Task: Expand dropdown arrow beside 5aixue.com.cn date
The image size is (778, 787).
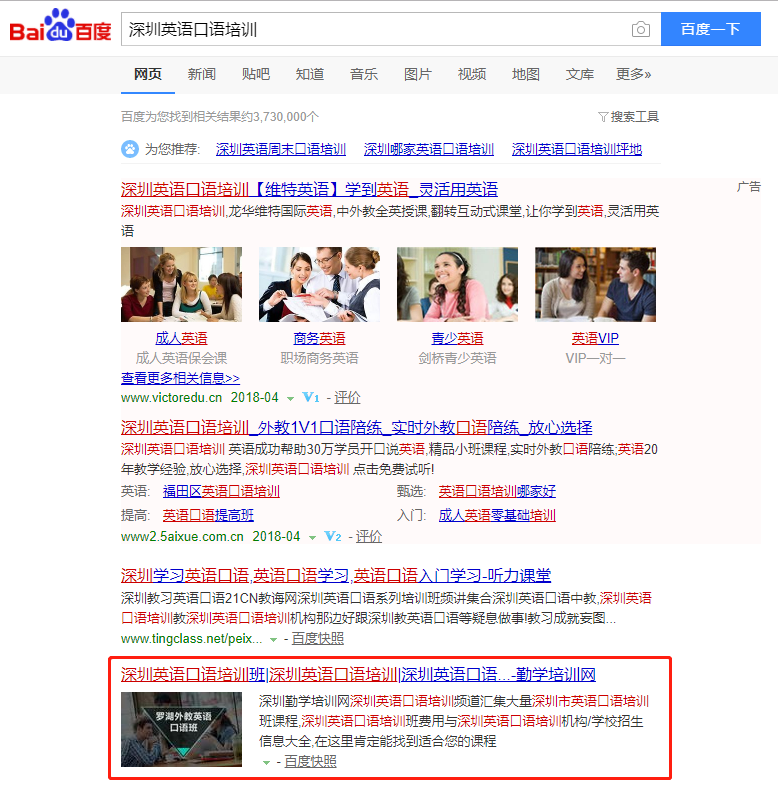Action: (x=313, y=537)
